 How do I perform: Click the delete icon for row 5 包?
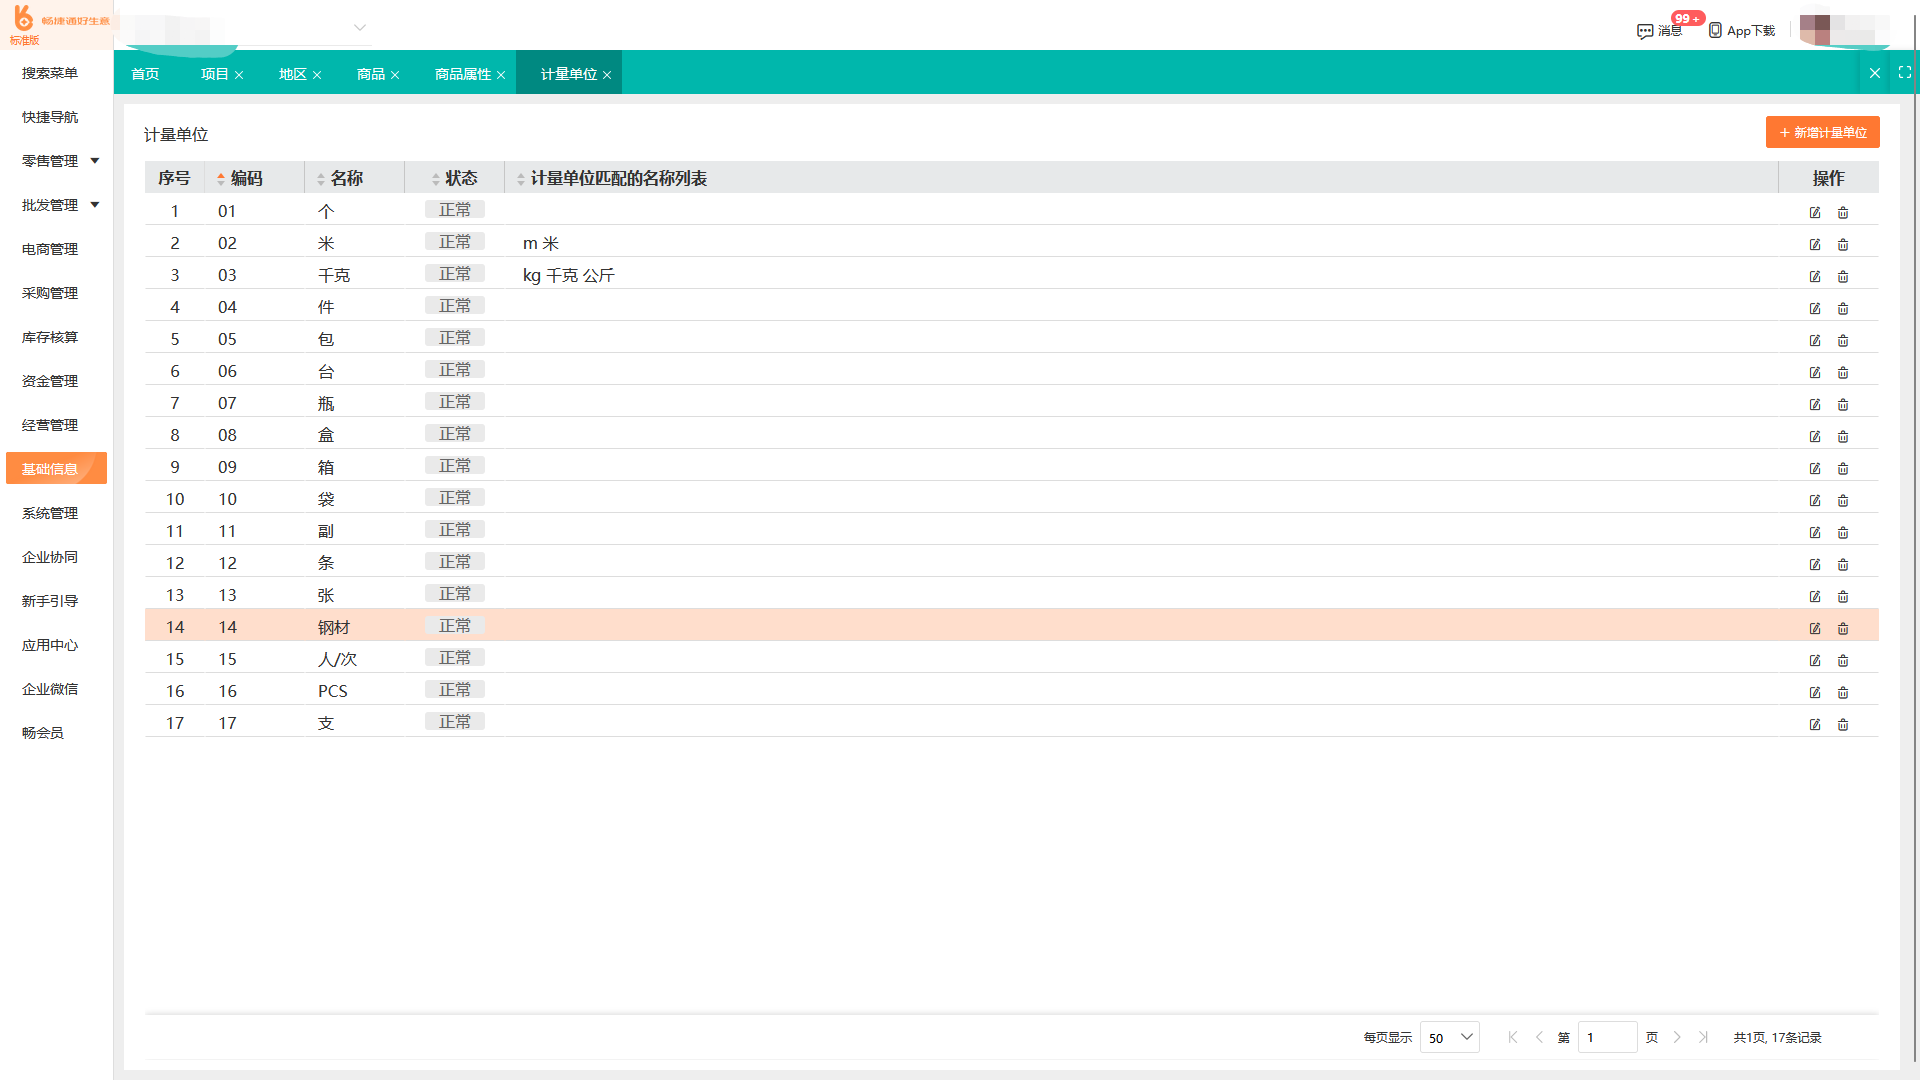tap(1844, 339)
